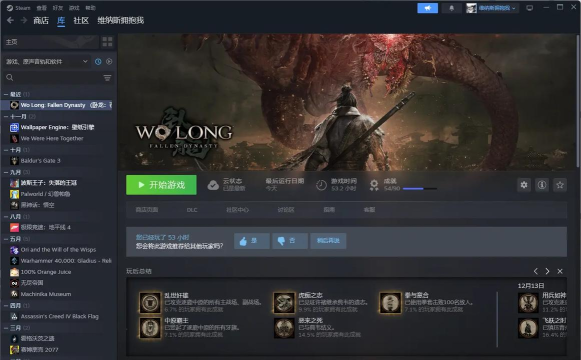
Task: Open the library 主页 home button
Action: 50,42
